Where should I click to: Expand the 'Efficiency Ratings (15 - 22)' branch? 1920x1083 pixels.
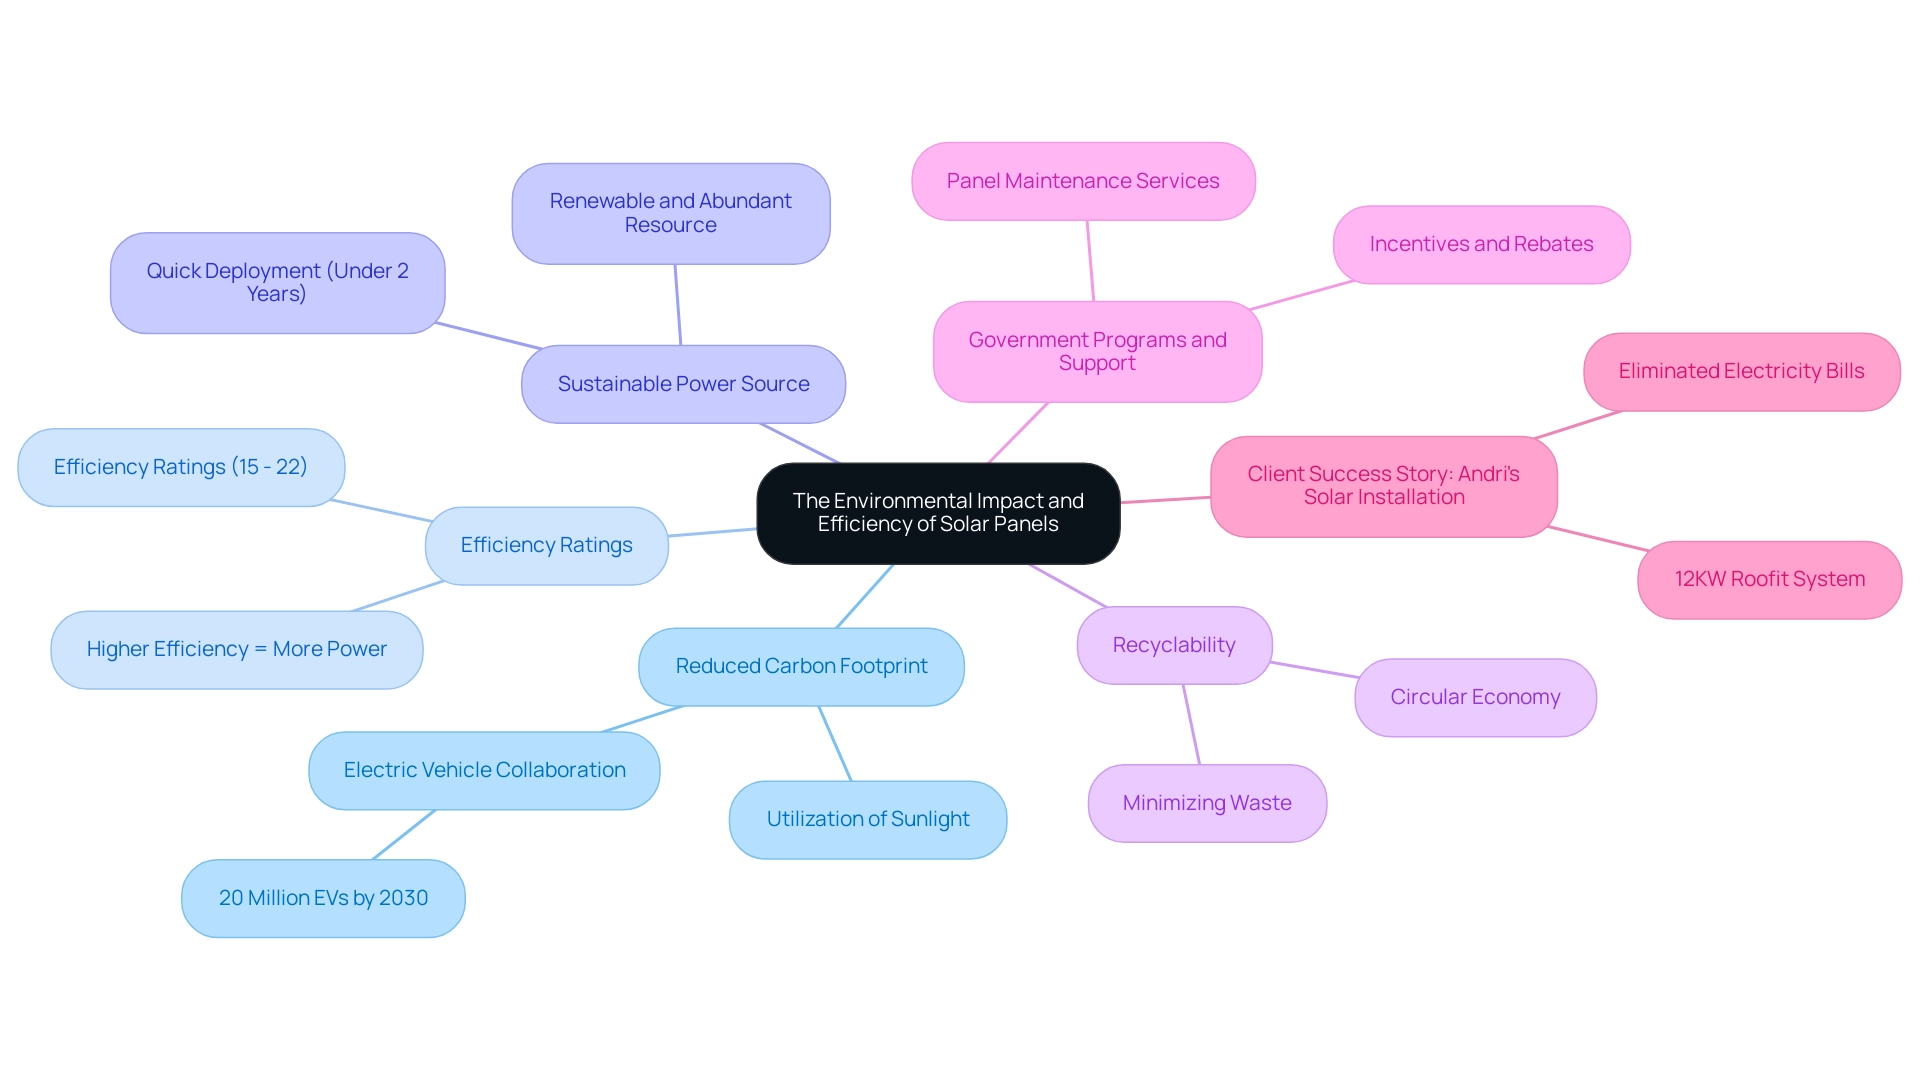pos(200,466)
